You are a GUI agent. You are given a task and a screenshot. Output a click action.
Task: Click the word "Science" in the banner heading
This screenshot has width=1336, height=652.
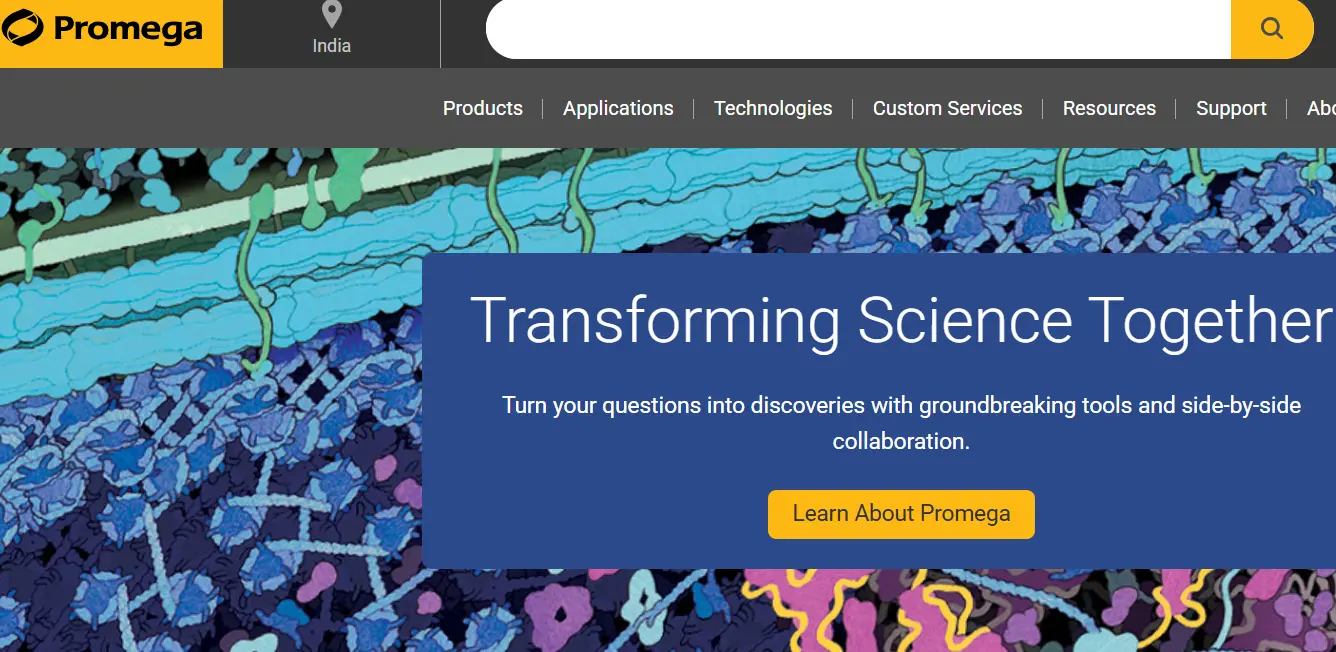[x=964, y=322]
